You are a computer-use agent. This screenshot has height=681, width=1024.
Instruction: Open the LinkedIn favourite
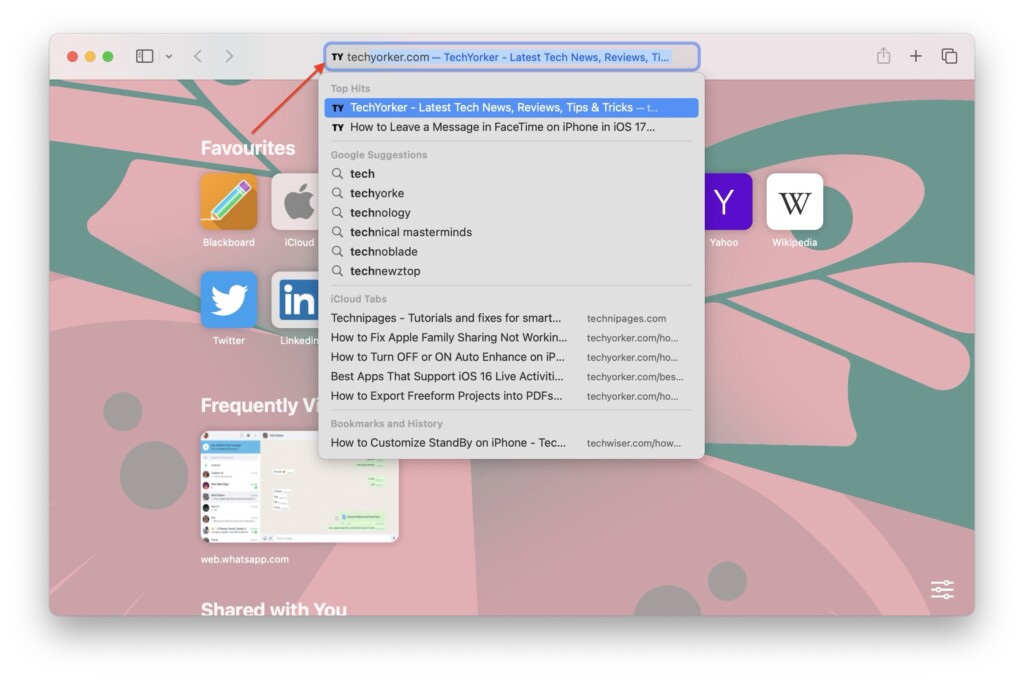[x=295, y=300]
